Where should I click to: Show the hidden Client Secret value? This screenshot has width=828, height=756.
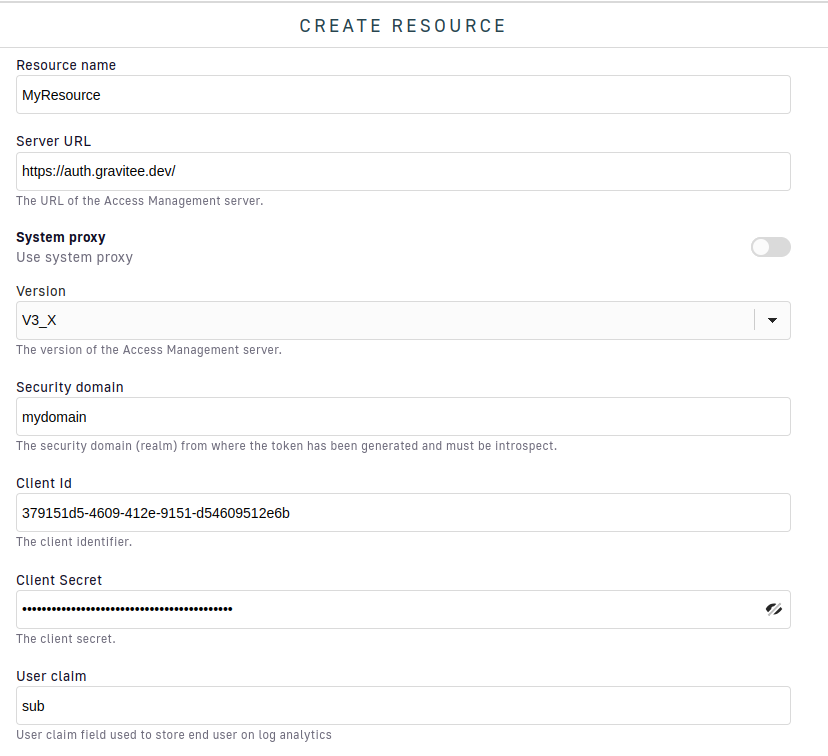coord(773,609)
